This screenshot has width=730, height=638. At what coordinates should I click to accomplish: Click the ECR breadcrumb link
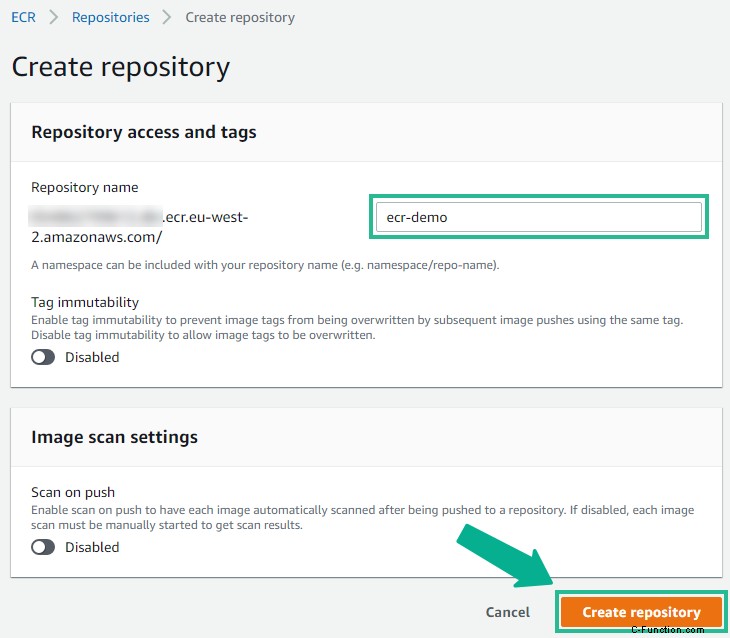(x=23, y=17)
